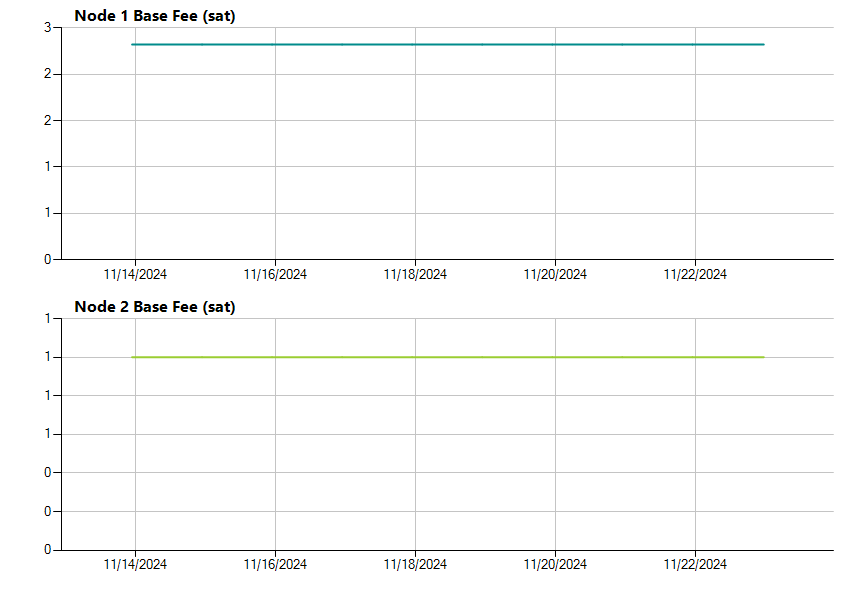Screen dimensions: 860x600
Task: Click 11/22/2024 label on Node 1 chart axis
Action: click(x=695, y=274)
